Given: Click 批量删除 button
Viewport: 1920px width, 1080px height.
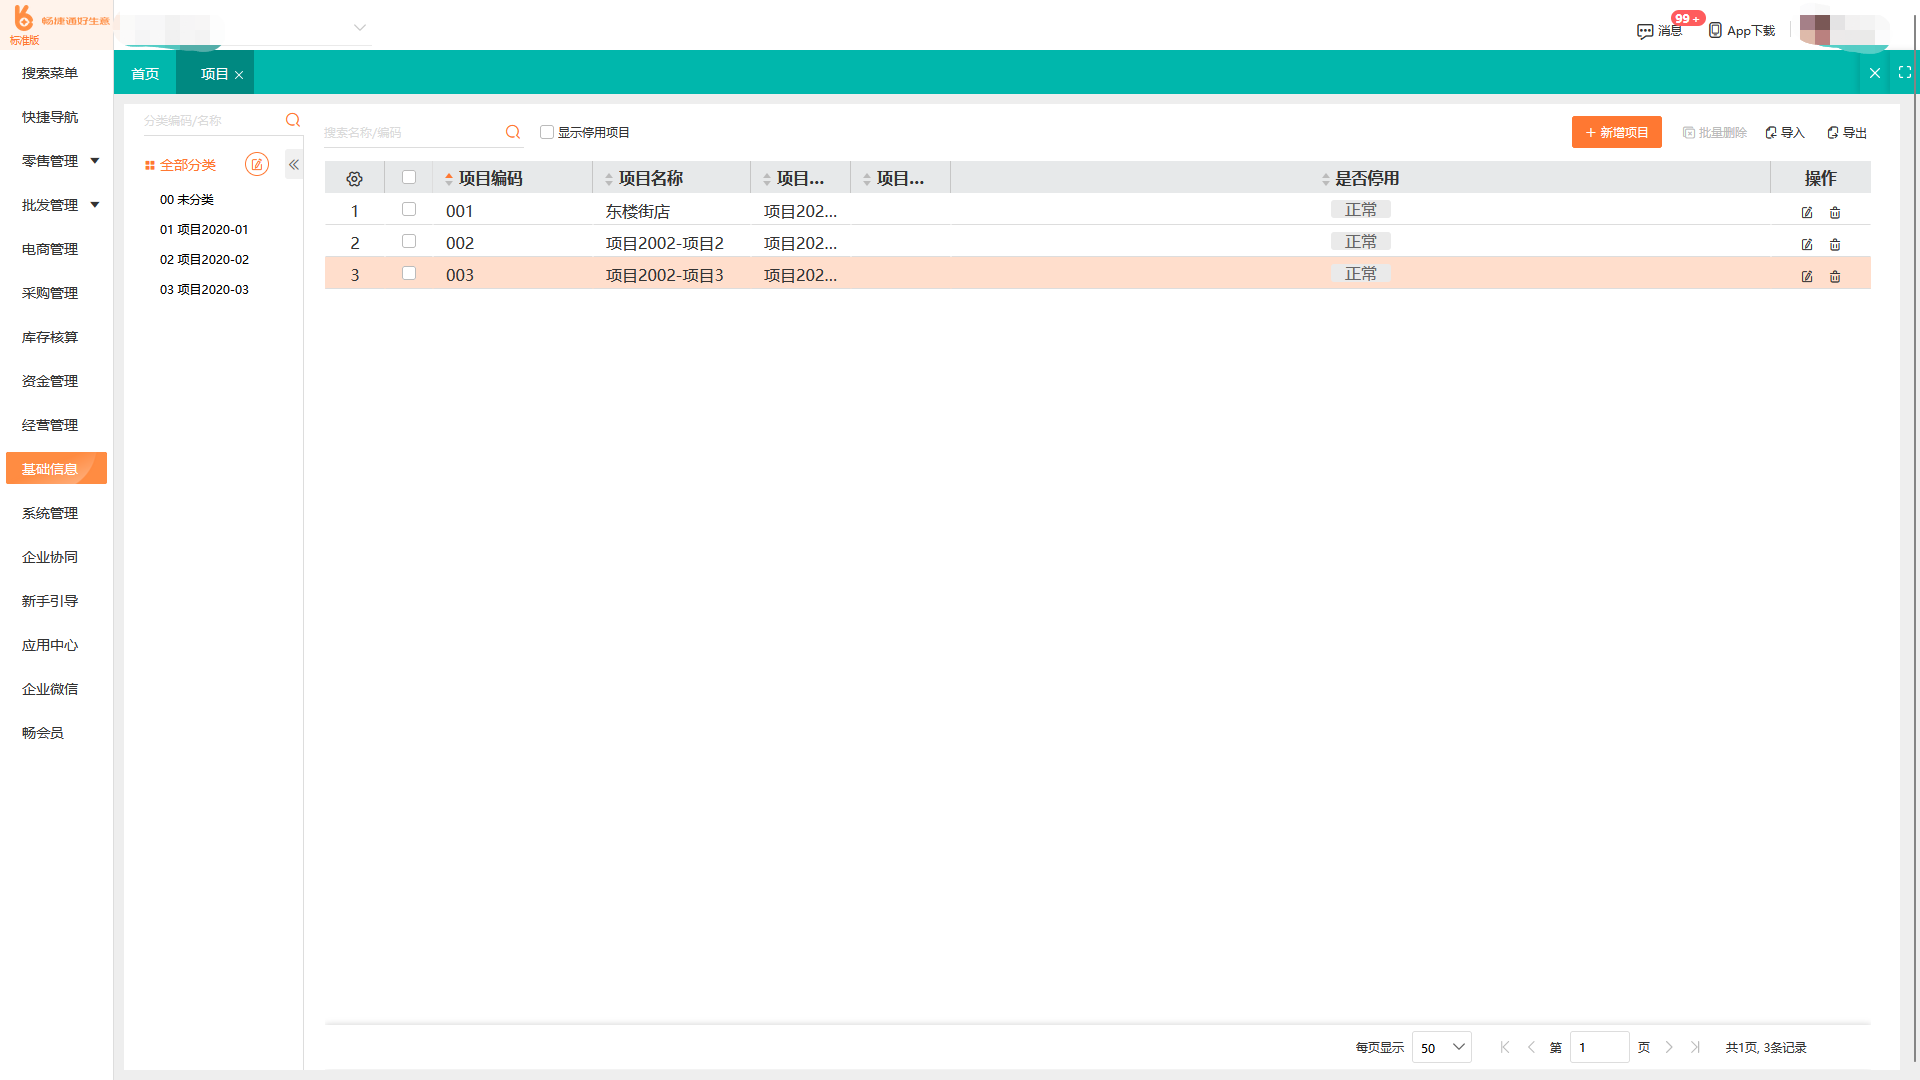Looking at the screenshot, I should pos(1712,131).
